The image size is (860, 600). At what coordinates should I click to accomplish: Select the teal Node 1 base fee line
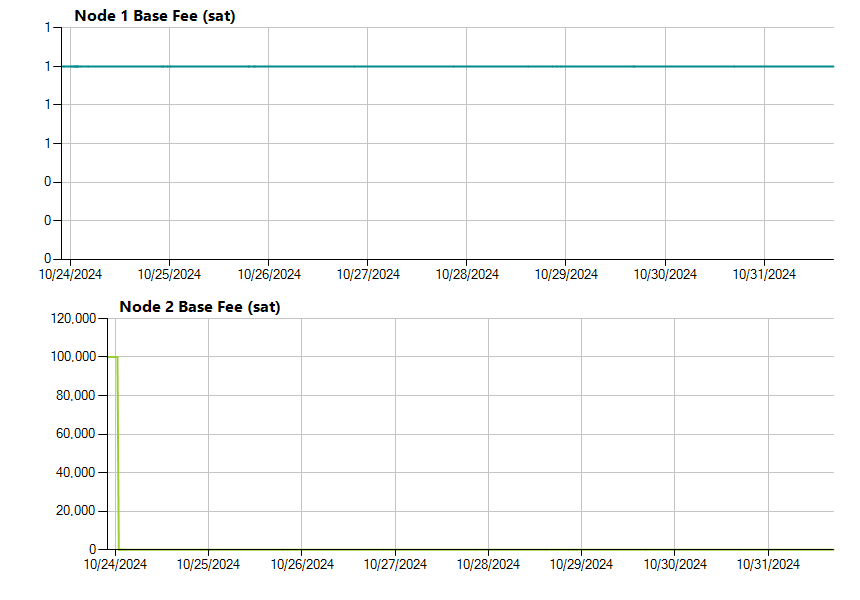[450, 66]
